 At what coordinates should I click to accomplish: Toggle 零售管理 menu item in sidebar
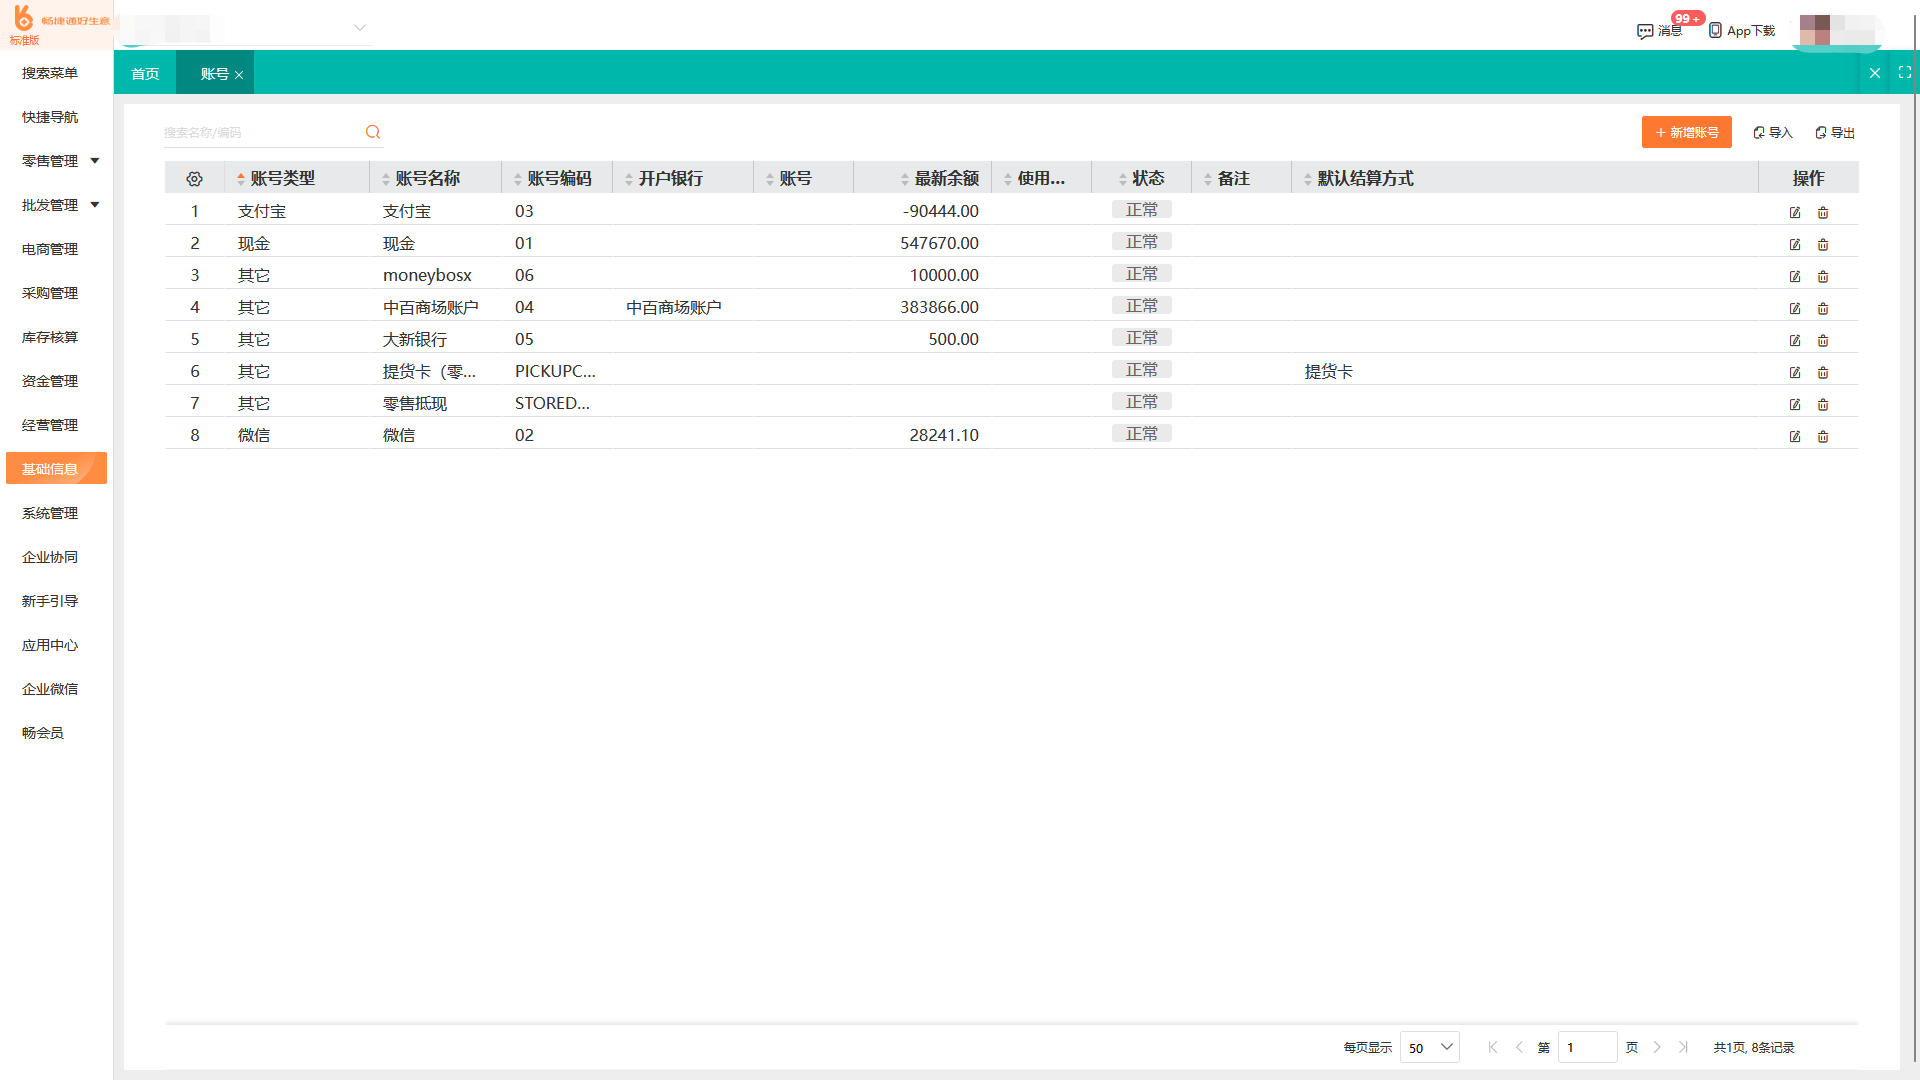59,161
